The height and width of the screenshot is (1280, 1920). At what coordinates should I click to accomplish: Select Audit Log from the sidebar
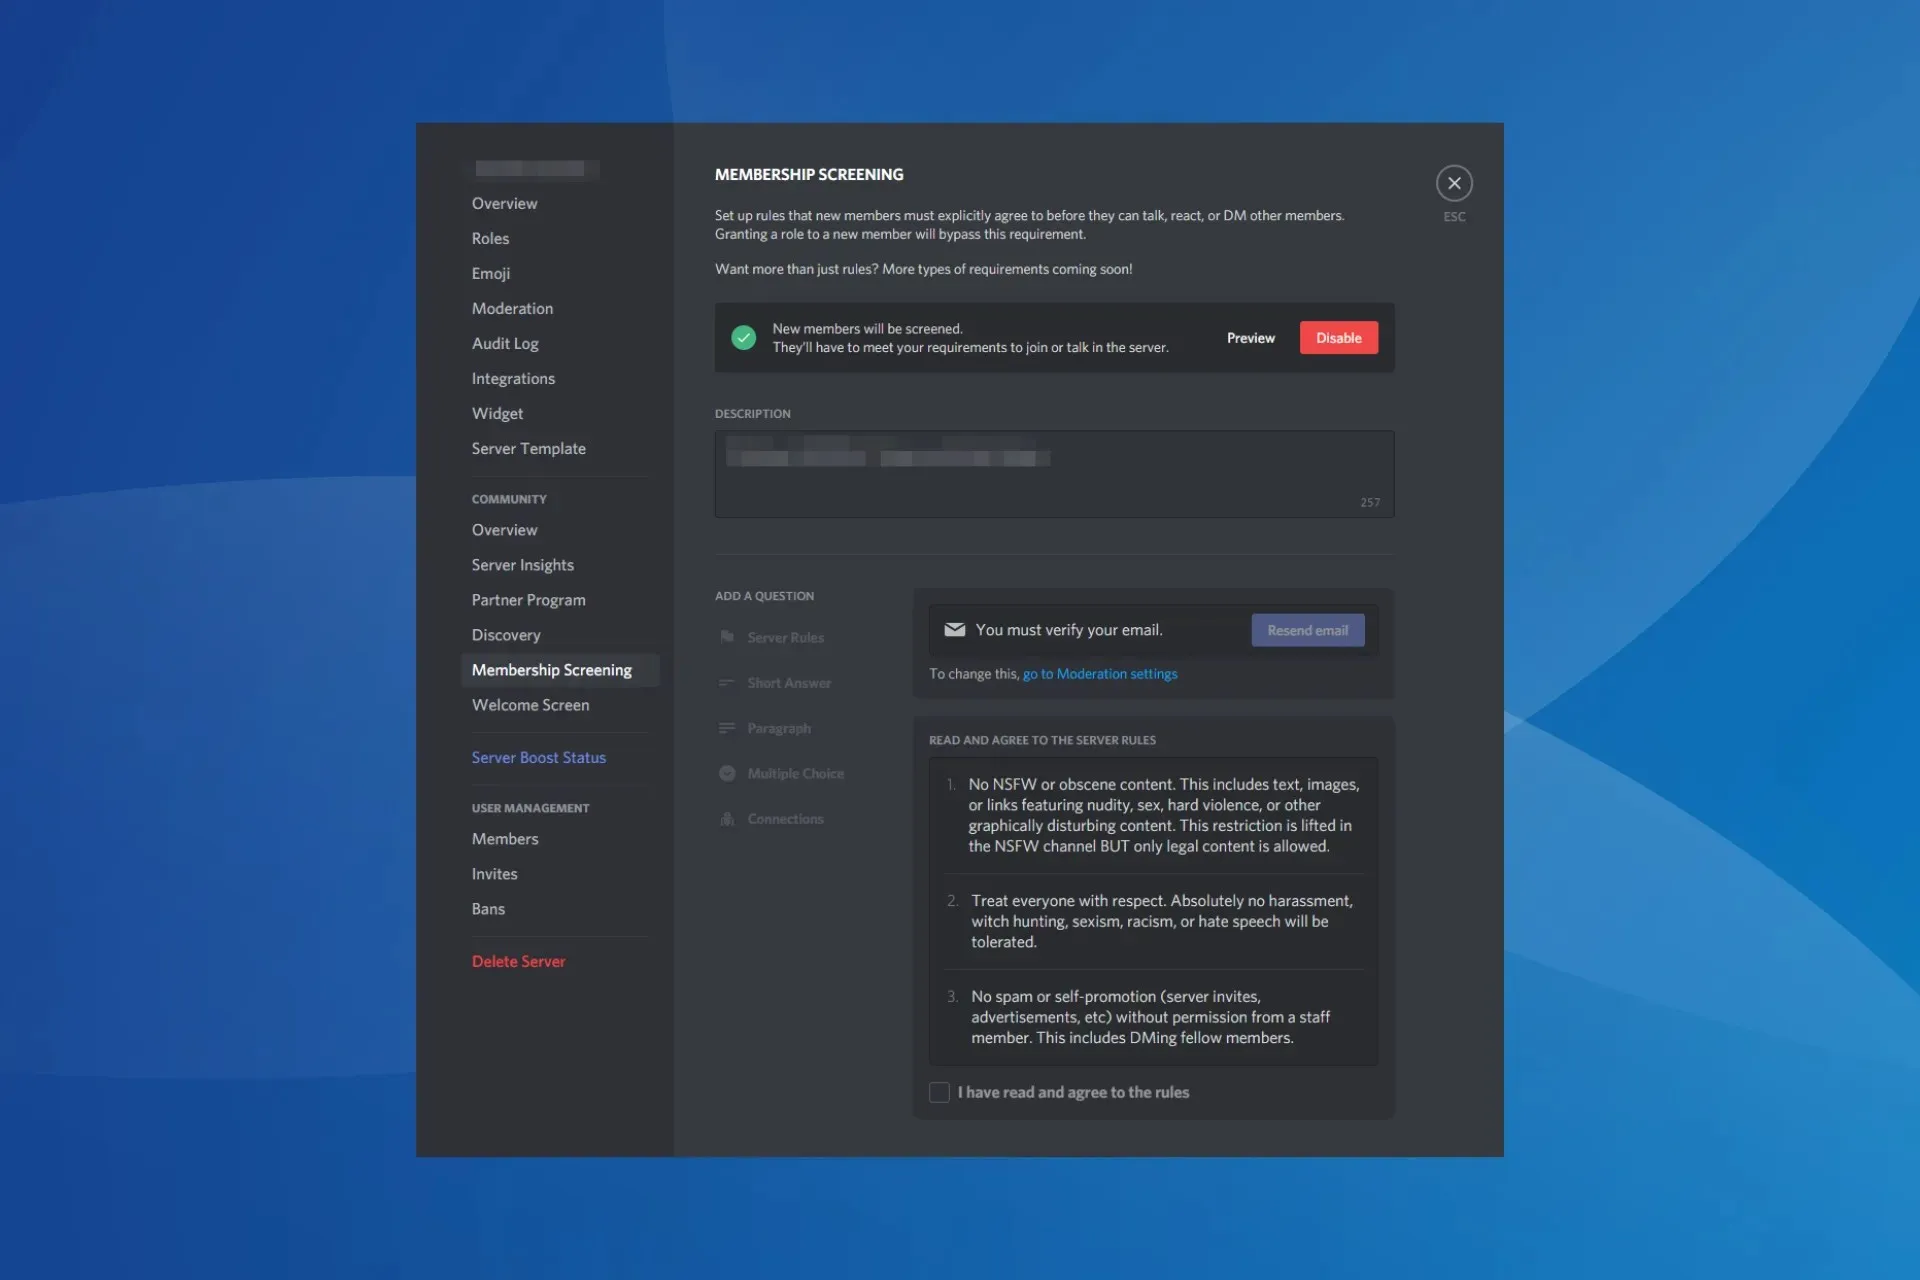point(504,341)
